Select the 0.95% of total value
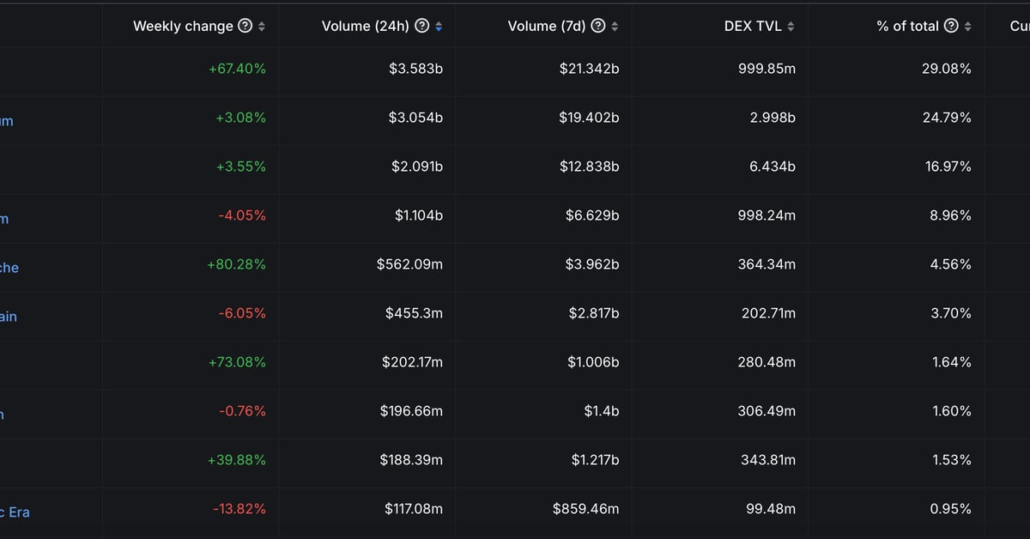The image size is (1030, 539). [x=950, y=509]
